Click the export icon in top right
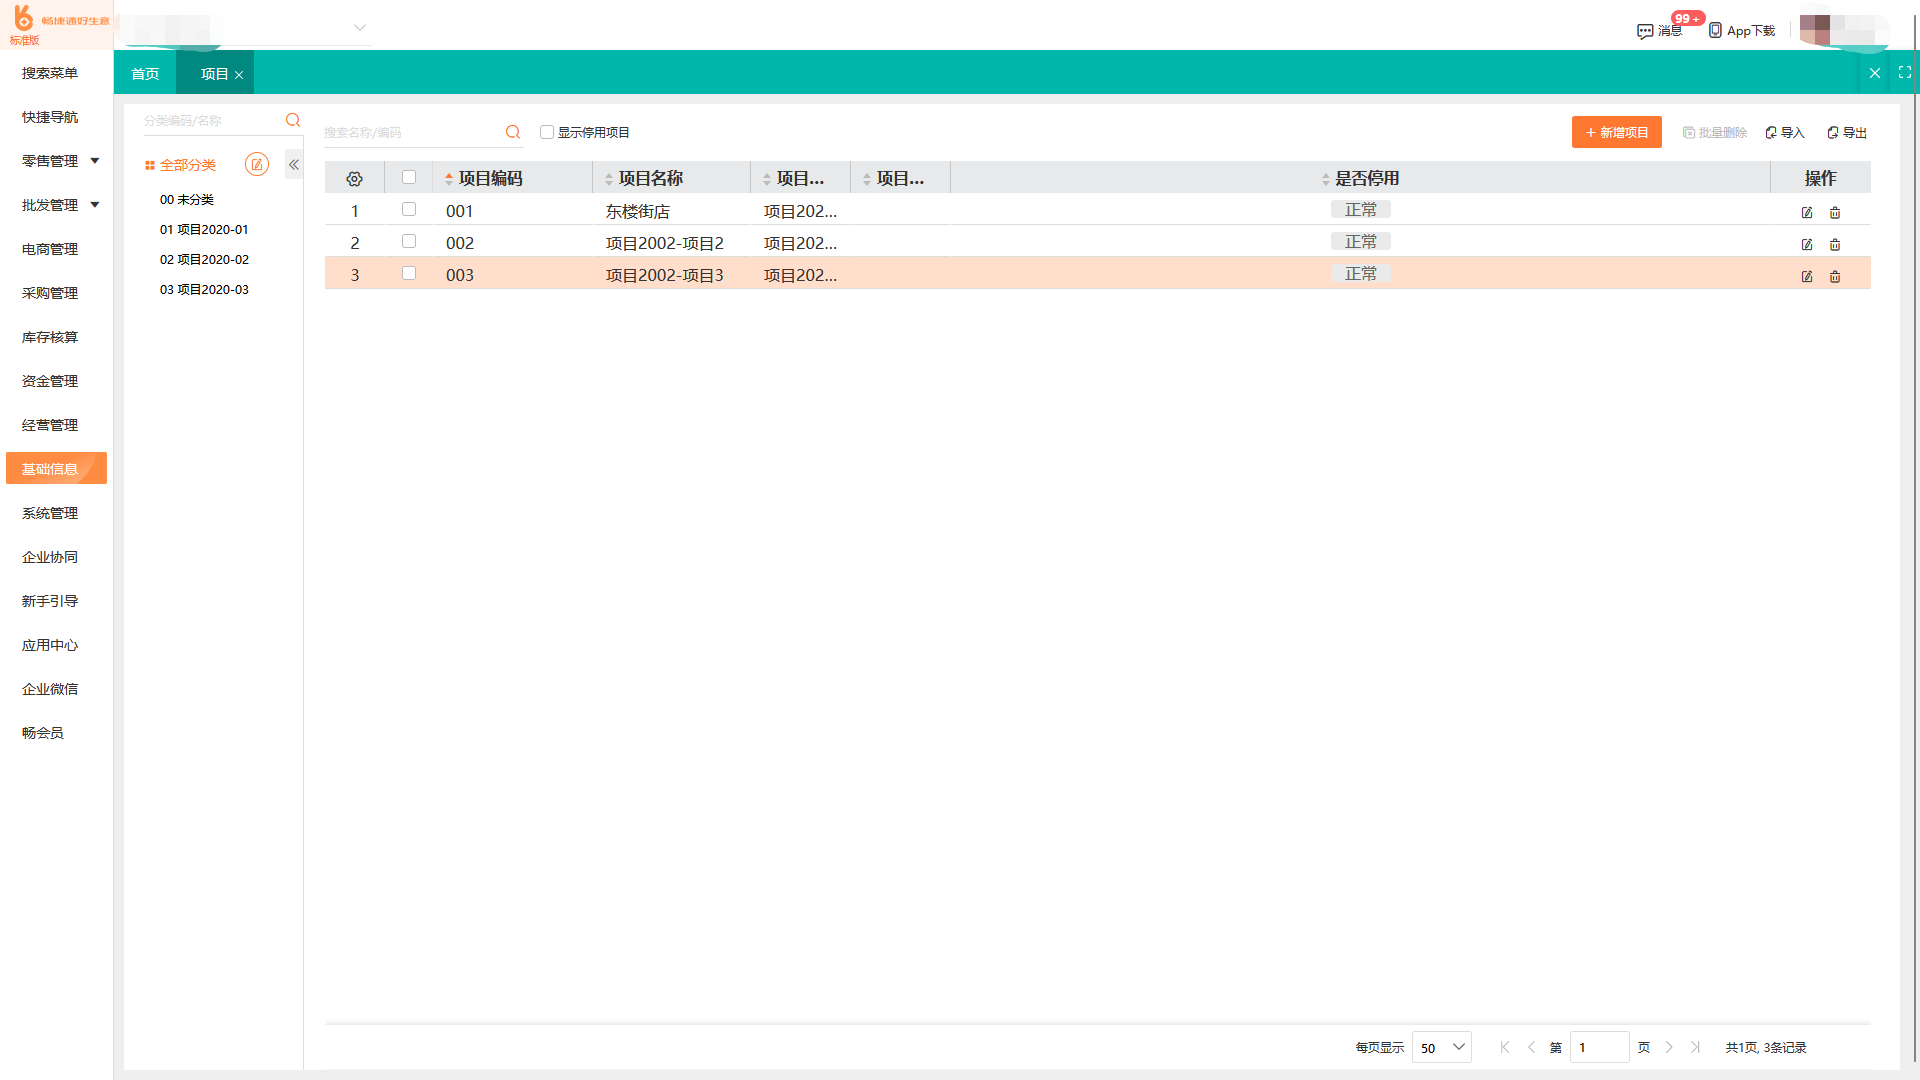 (1846, 132)
